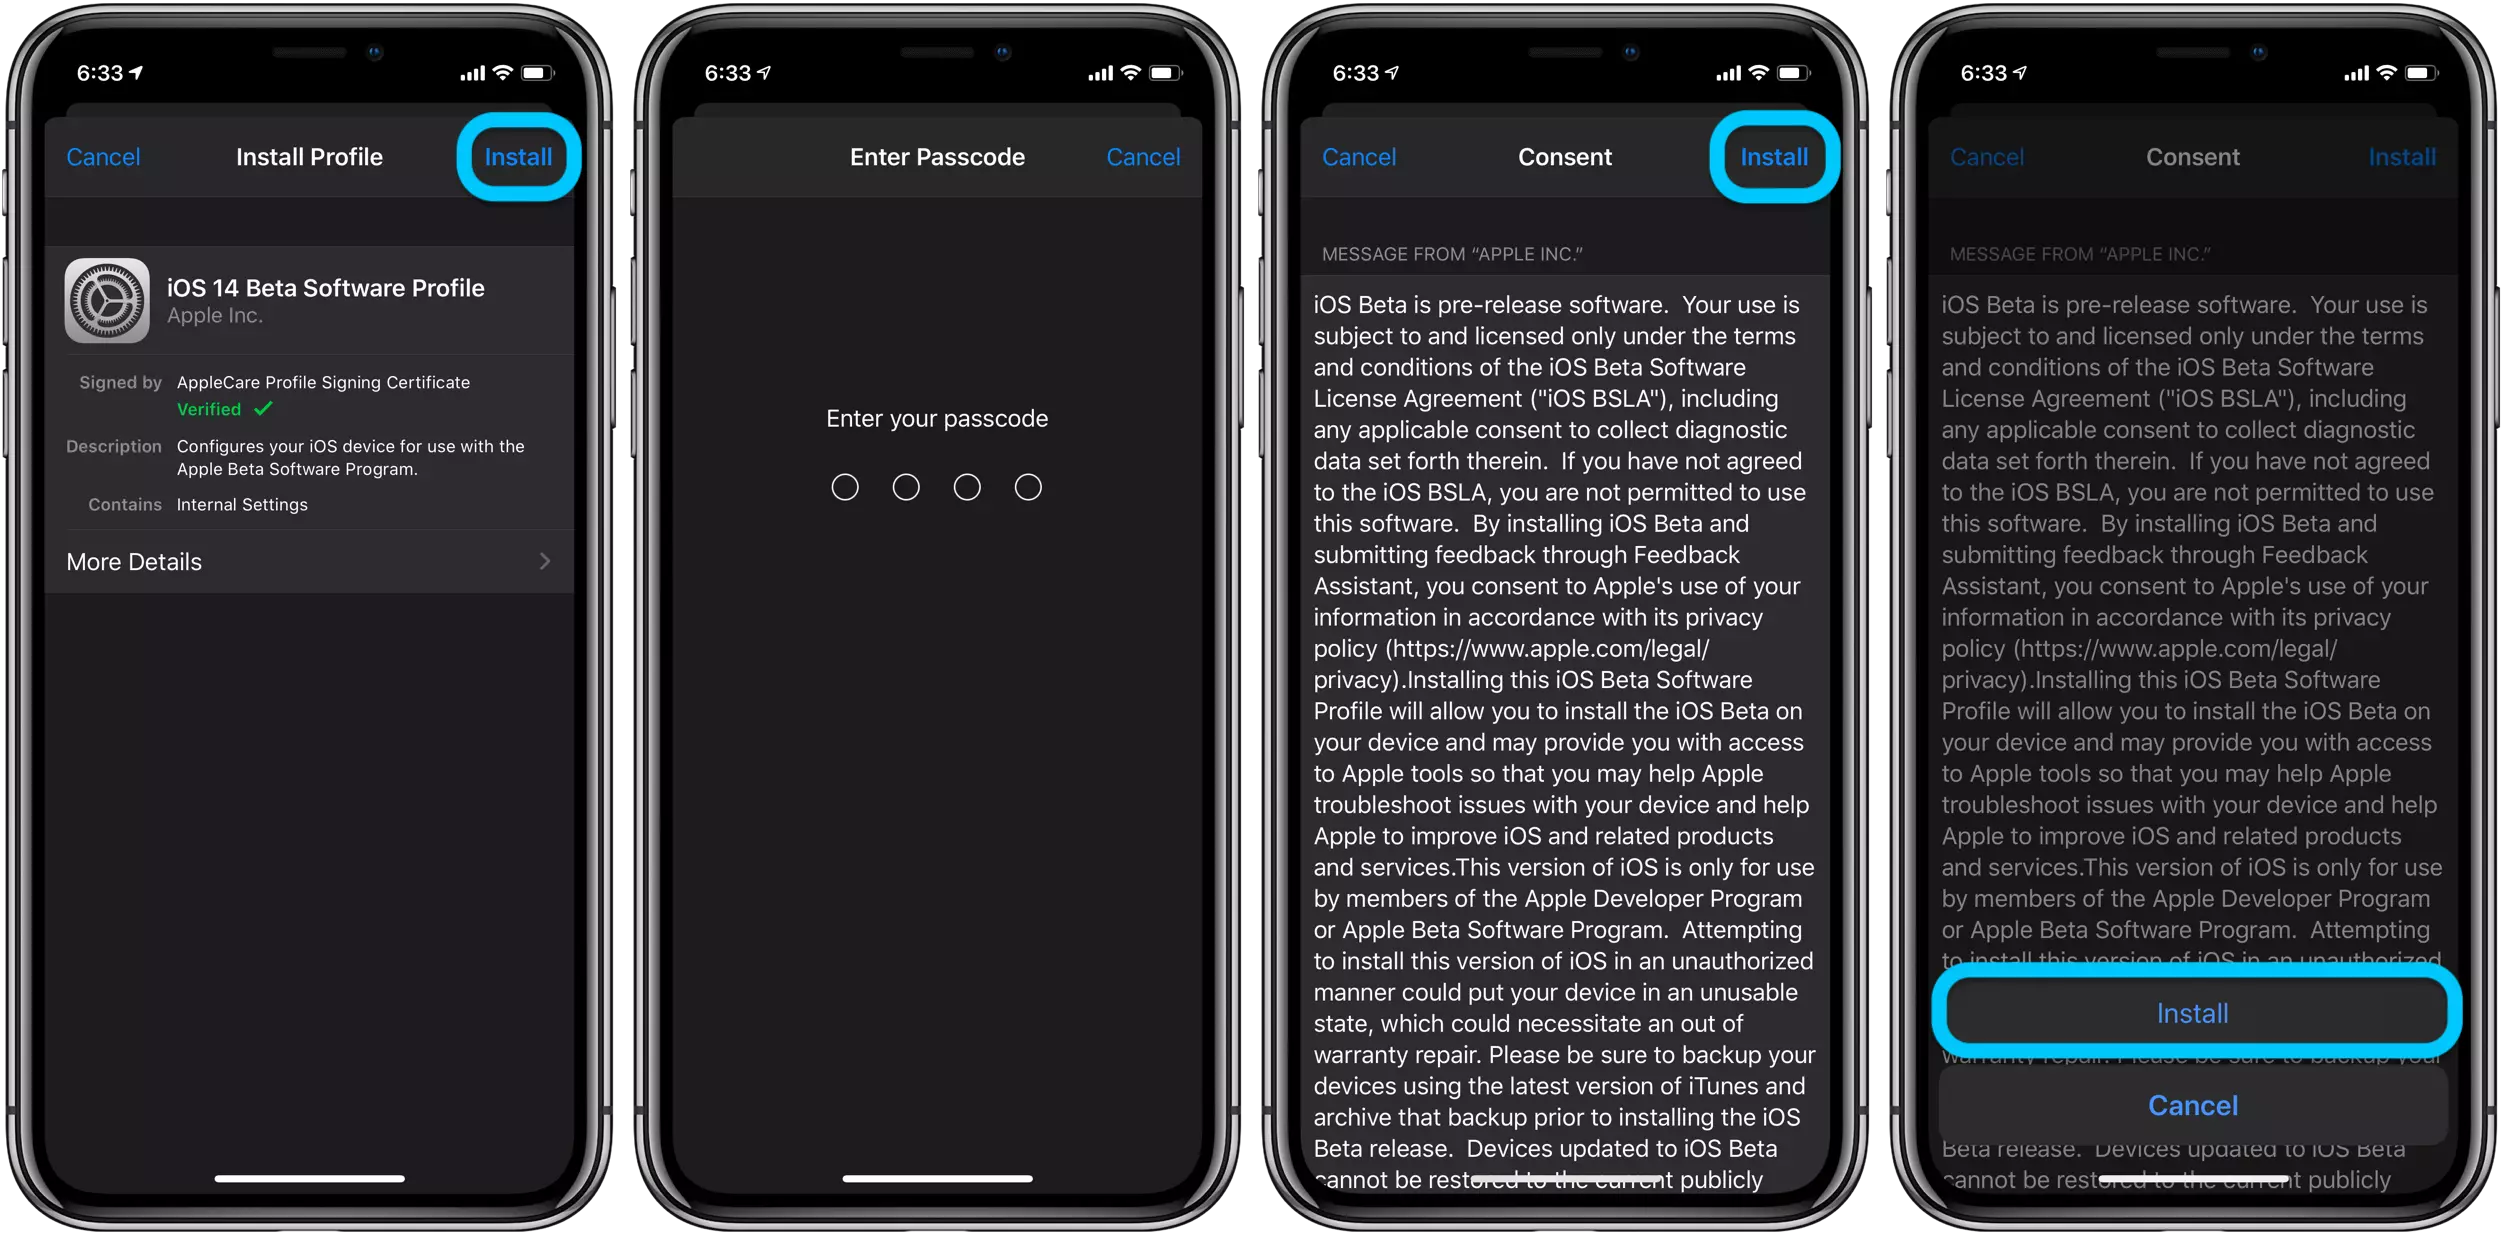
Task: Scroll down the Consent message text
Action: coord(1567,718)
